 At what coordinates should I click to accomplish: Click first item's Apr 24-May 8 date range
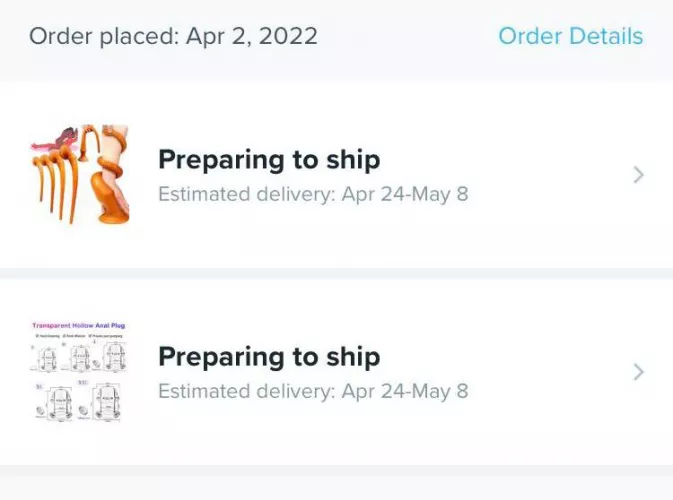tap(404, 193)
